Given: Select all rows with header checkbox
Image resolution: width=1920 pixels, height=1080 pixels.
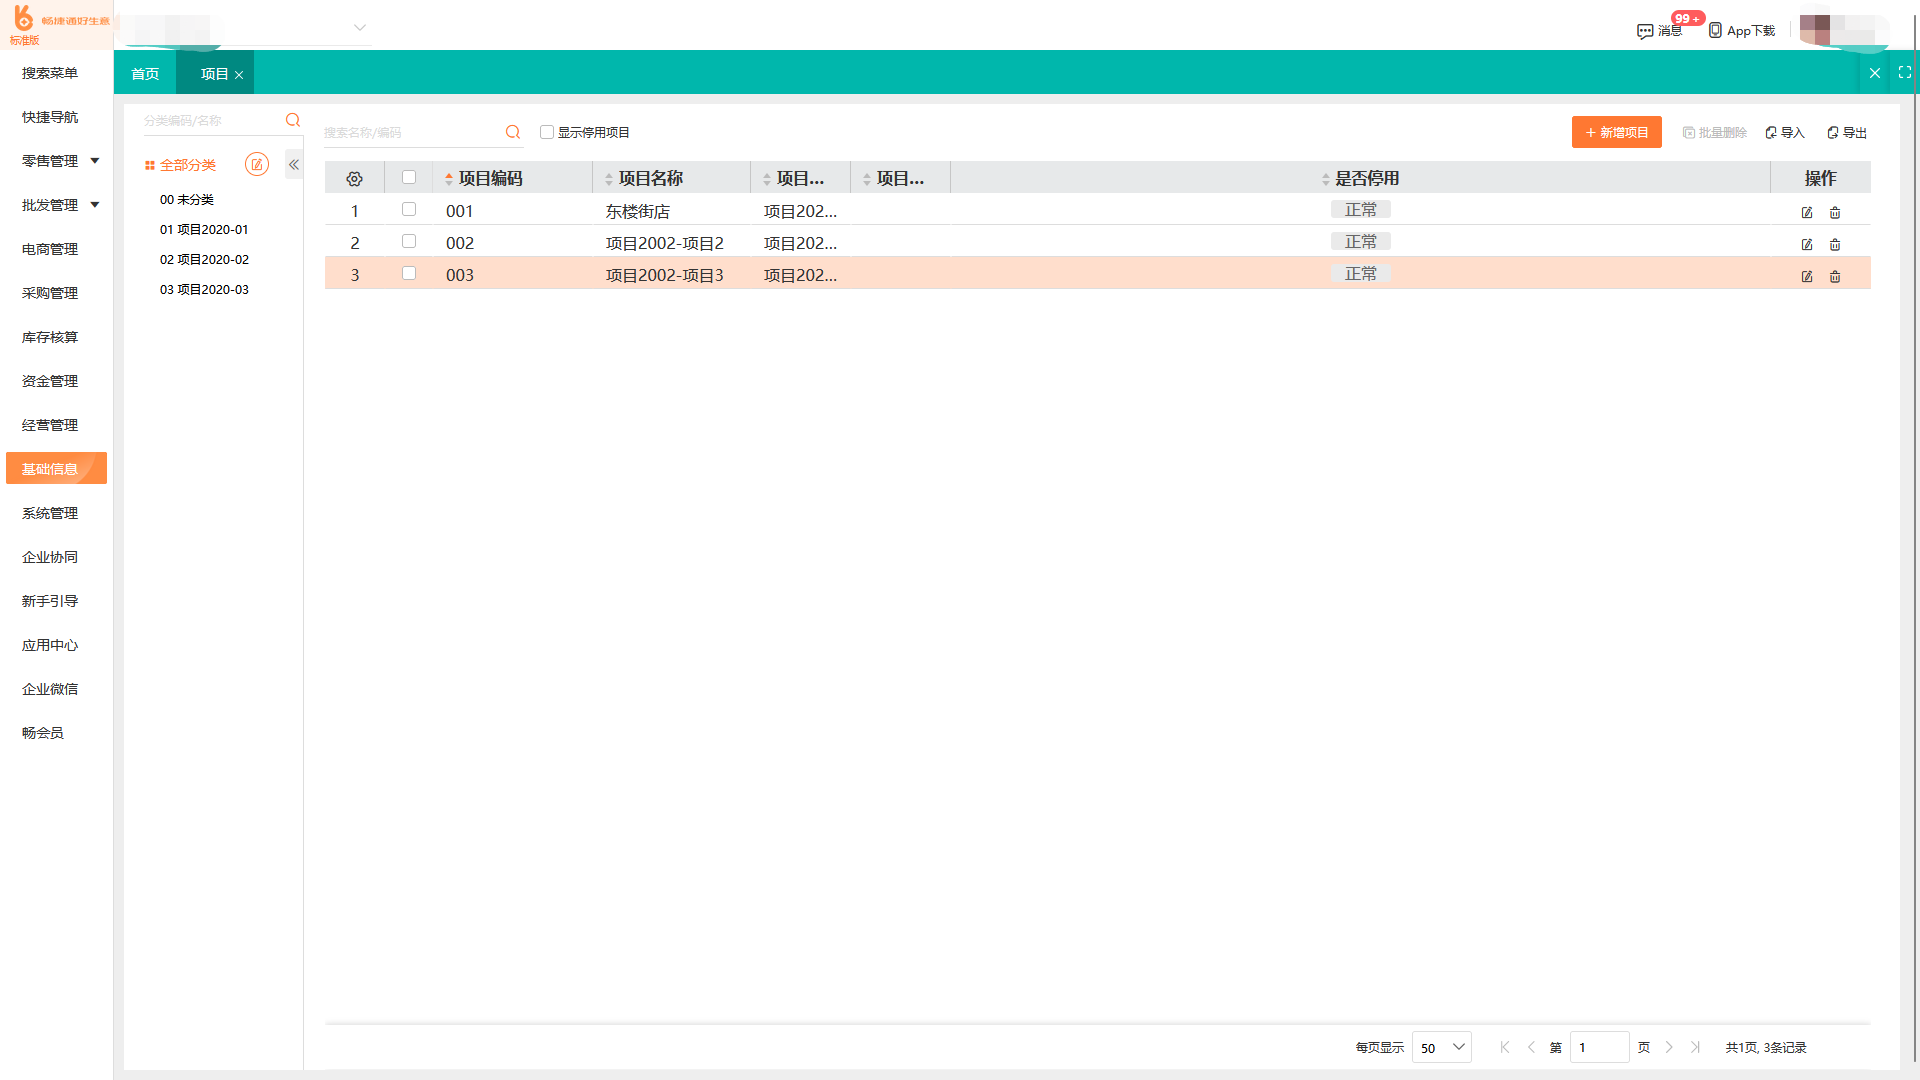Looking at the screenshot, I should (x=409, y=177).
